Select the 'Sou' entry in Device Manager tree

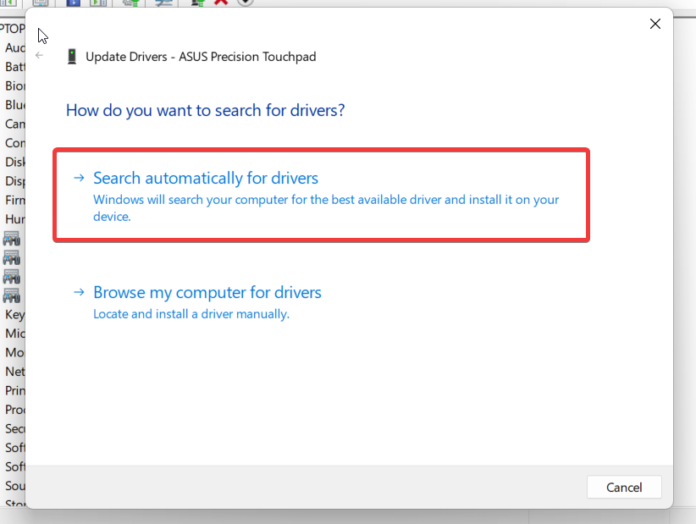tap(15, 486)
